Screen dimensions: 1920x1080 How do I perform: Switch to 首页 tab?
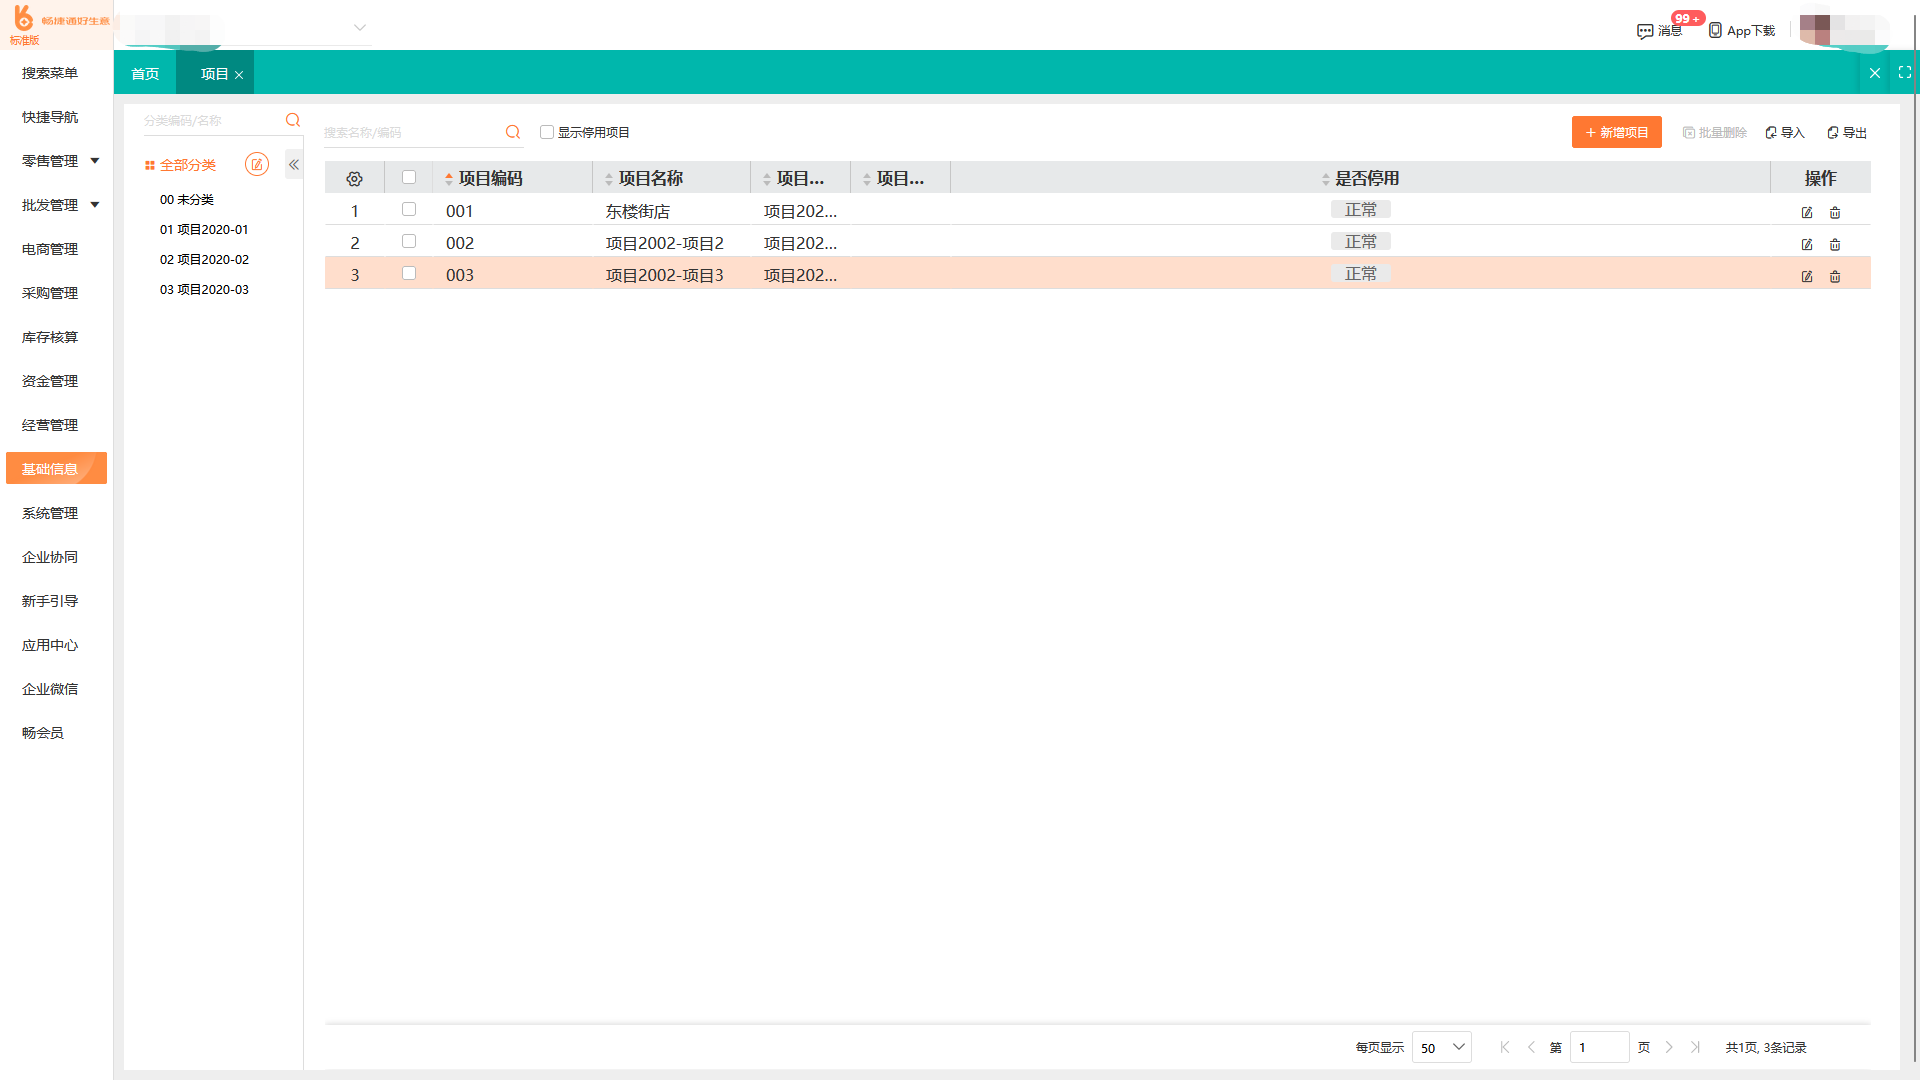[x=146, y=73]
